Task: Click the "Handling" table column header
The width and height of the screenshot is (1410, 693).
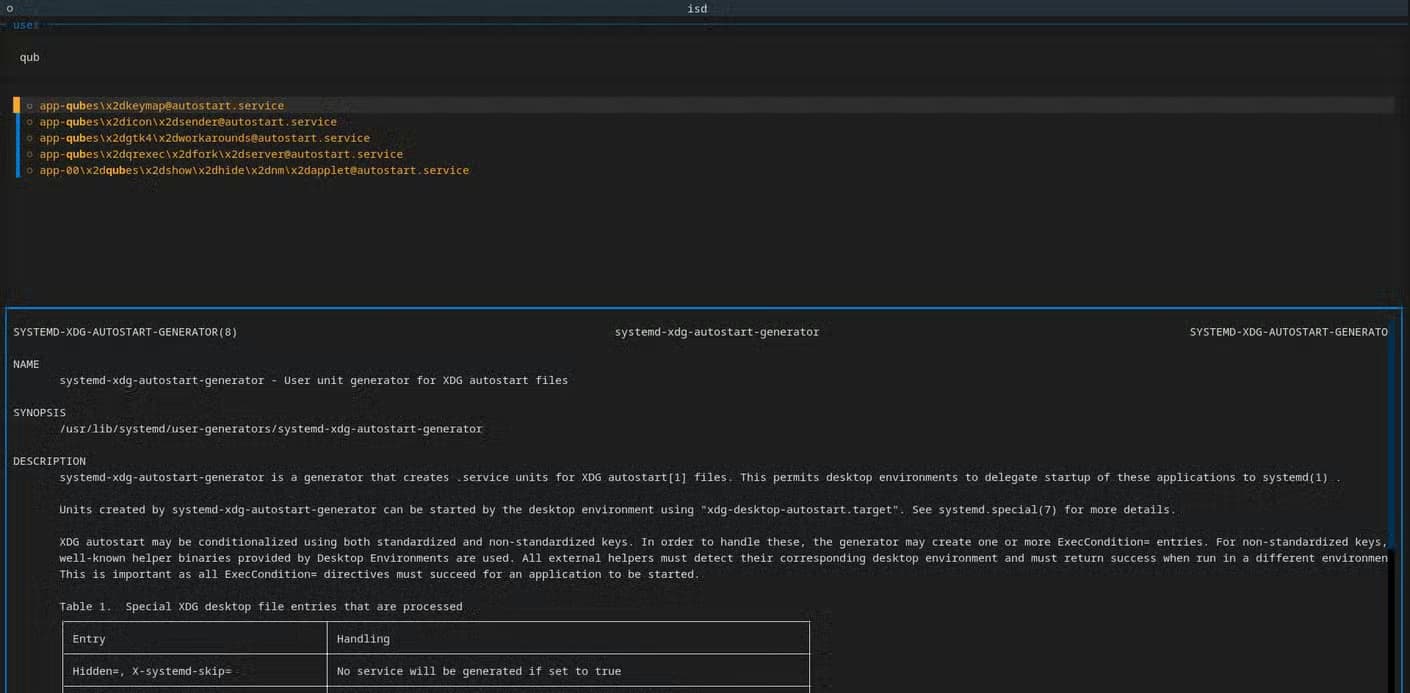Action: click(363, 638)
